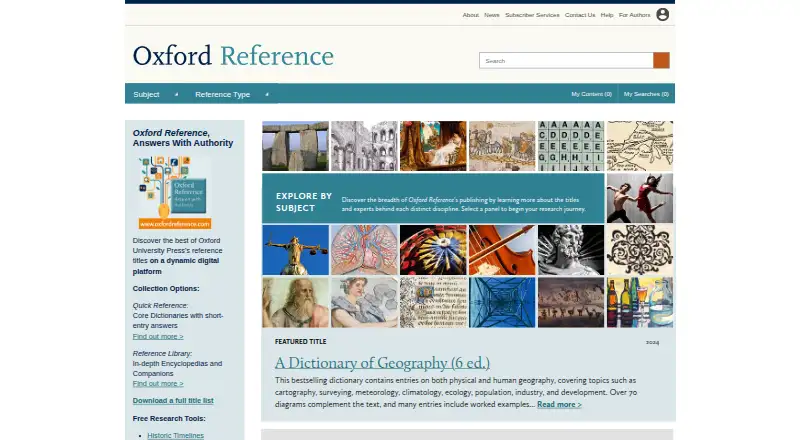
Task: Click the Oxford Reference logo
Action: pyautogui.click(x=233, y=56)
